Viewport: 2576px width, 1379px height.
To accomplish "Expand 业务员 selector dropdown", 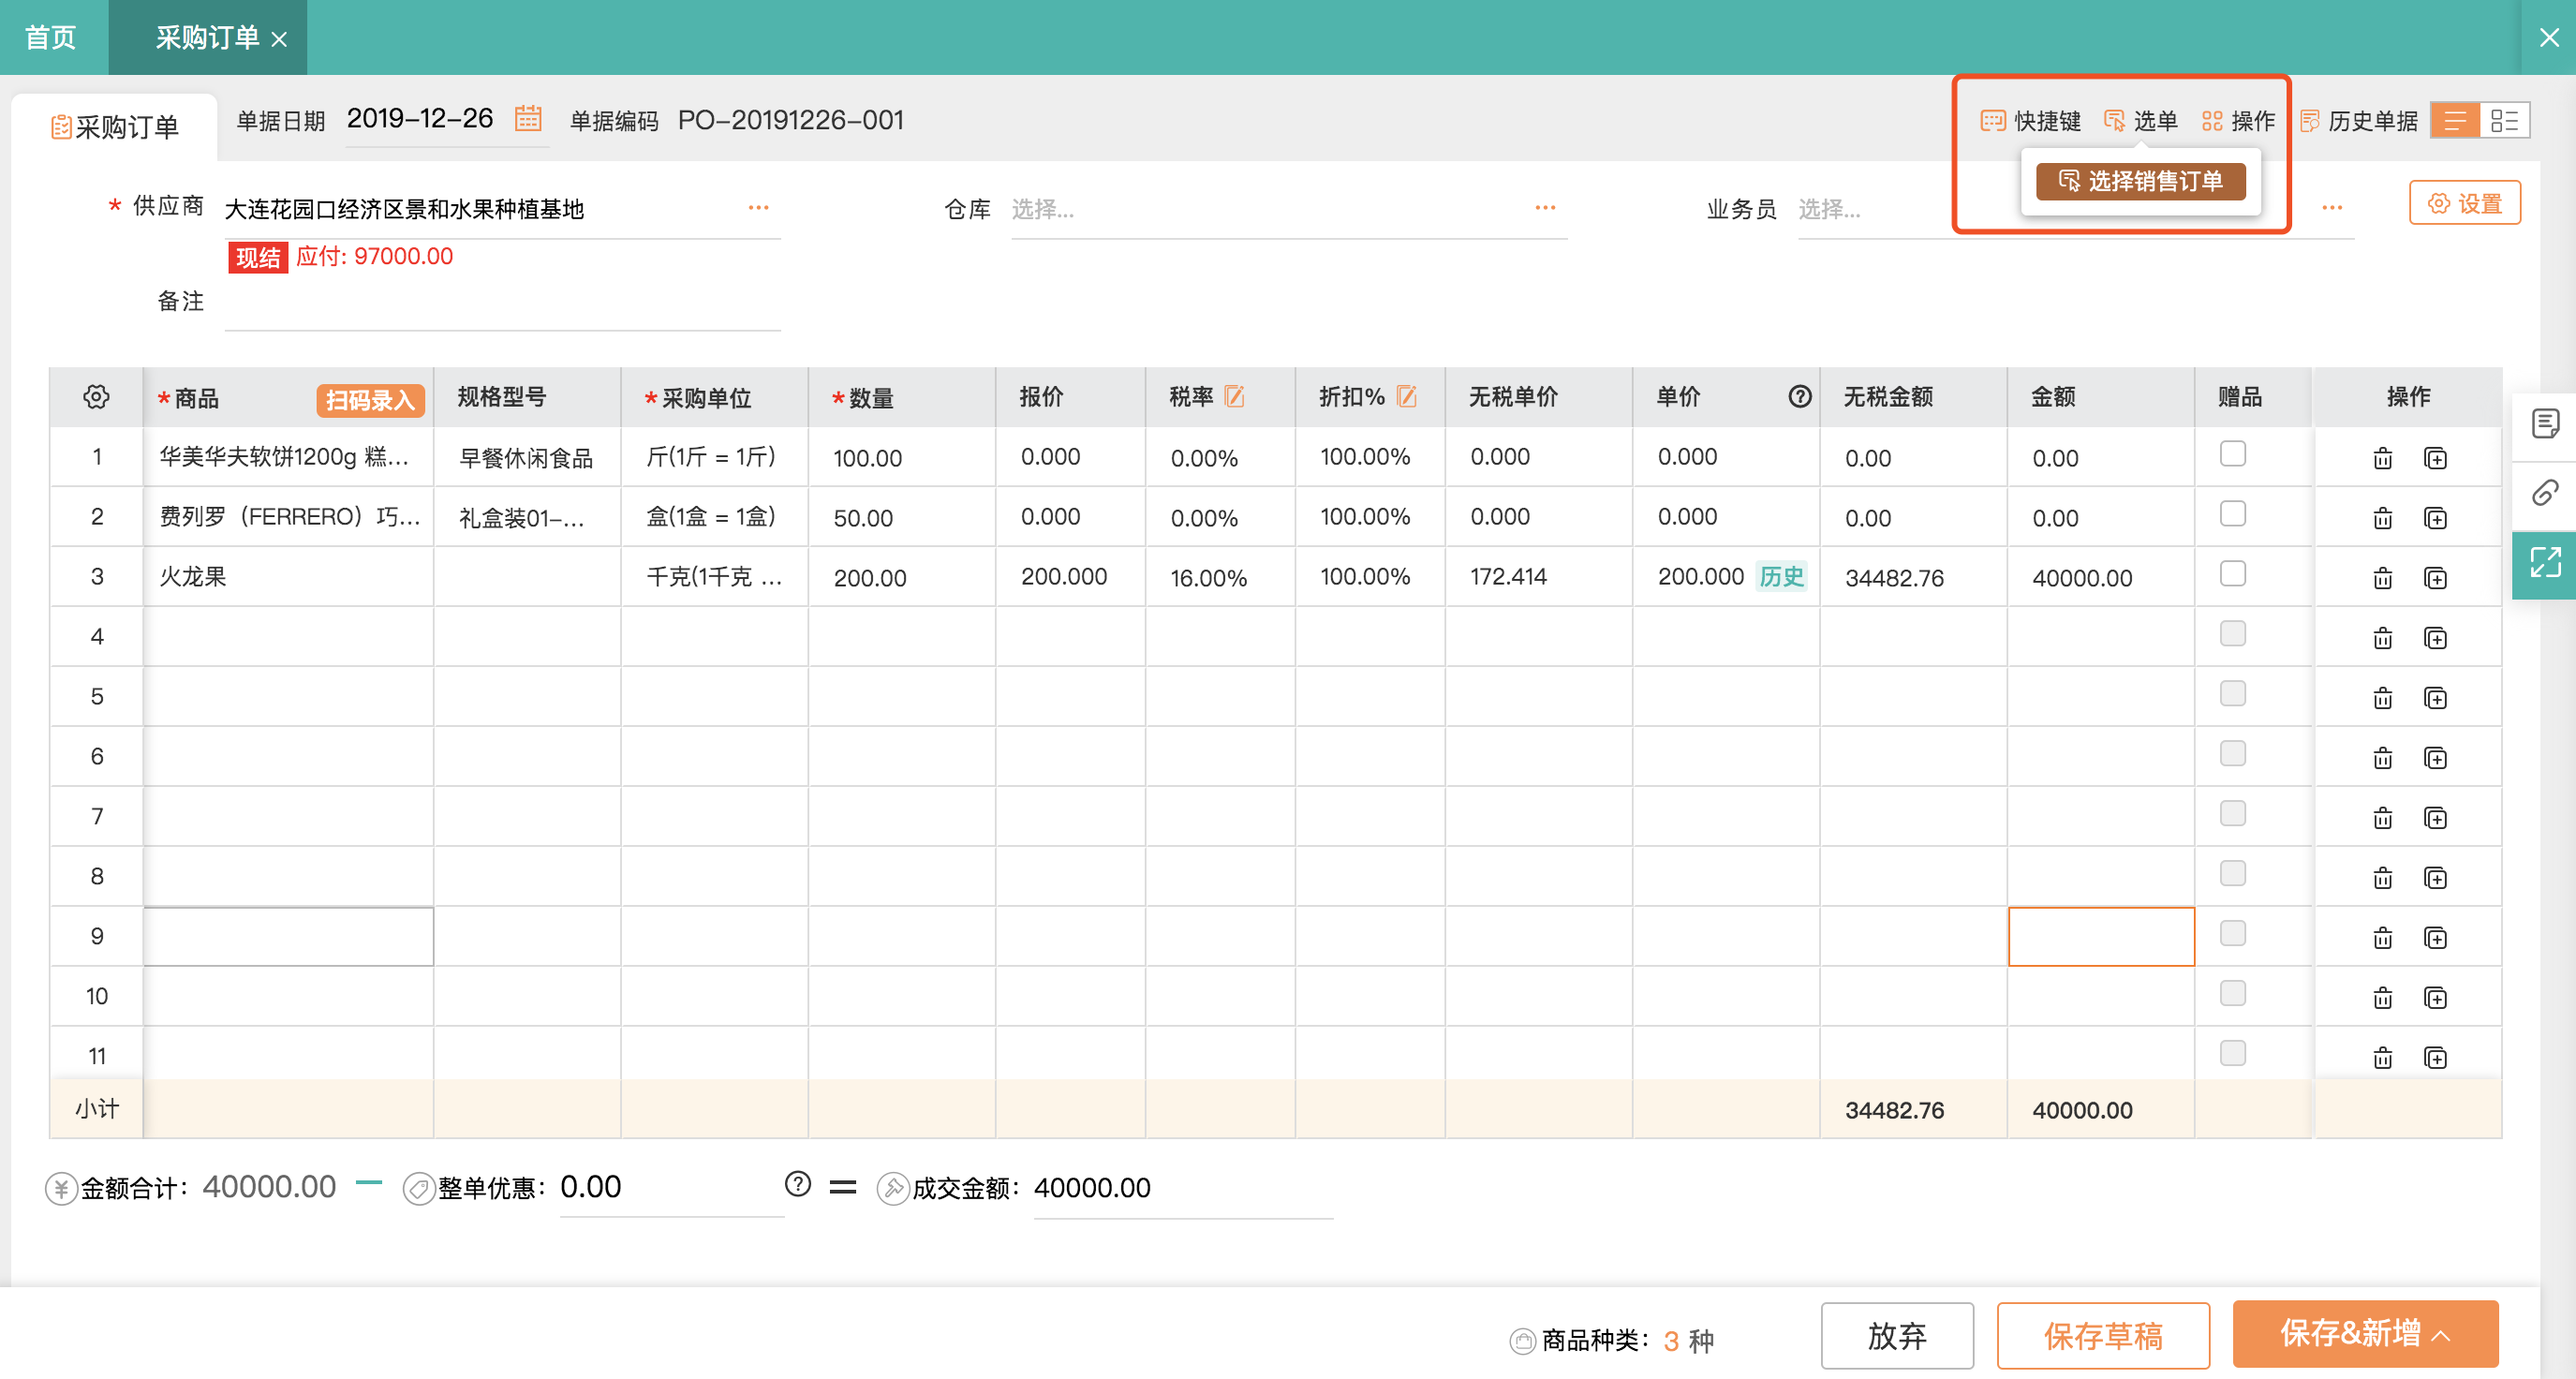I will pos(1831,210).
